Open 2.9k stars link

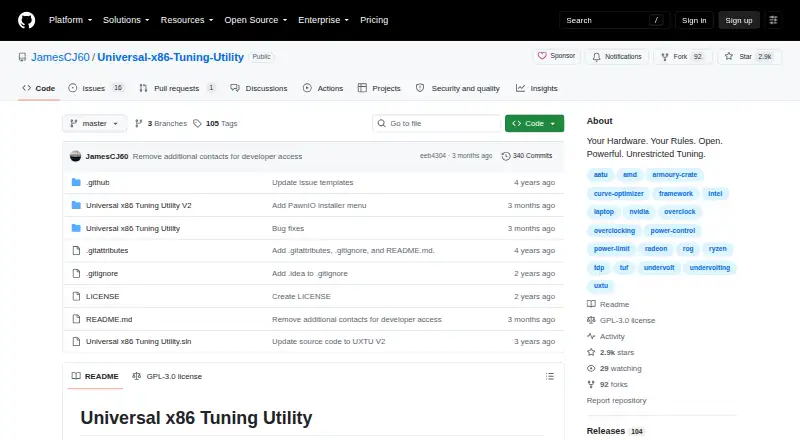coord(610,352)
